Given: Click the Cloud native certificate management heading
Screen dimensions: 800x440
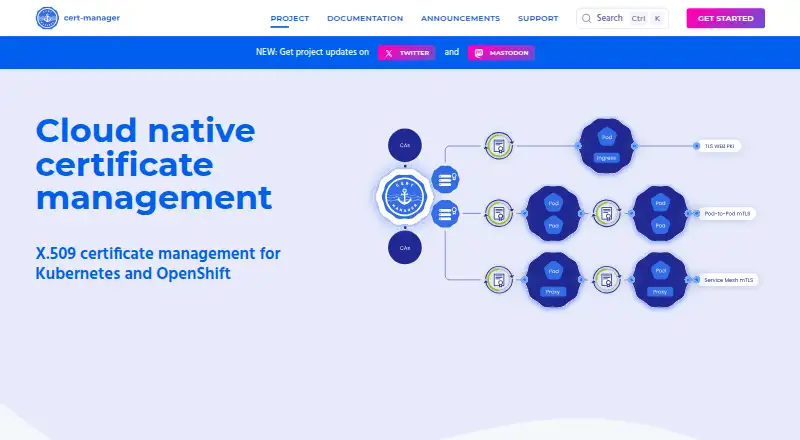Looking at the screenshot, I should (x=154, y=164).
